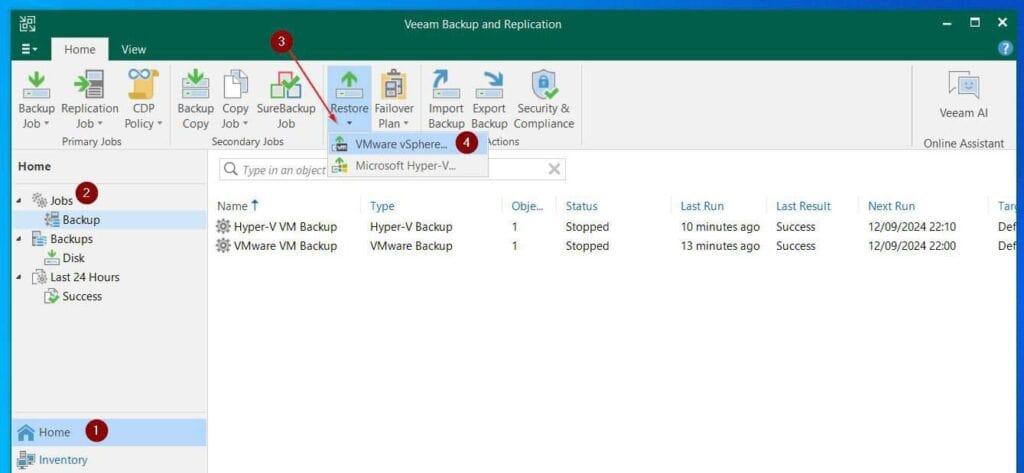The width and height of the screenshot is (1024, 473).
Task: Click the SureBackup Job ribbon icon
Action: (x=285, y=85)
